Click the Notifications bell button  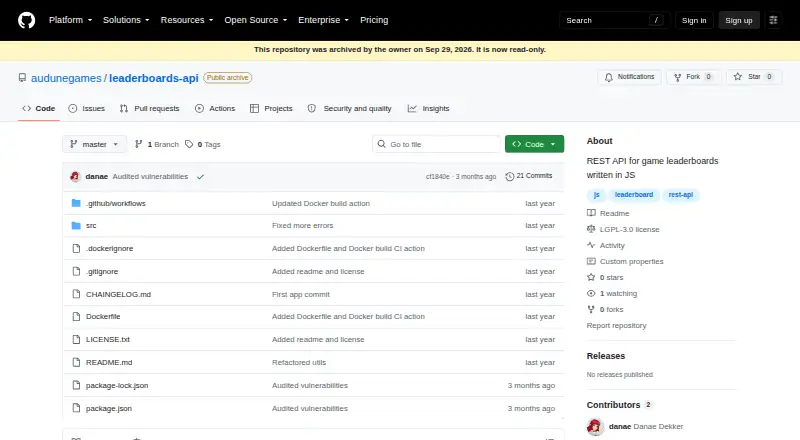click(x=630, y=77)
